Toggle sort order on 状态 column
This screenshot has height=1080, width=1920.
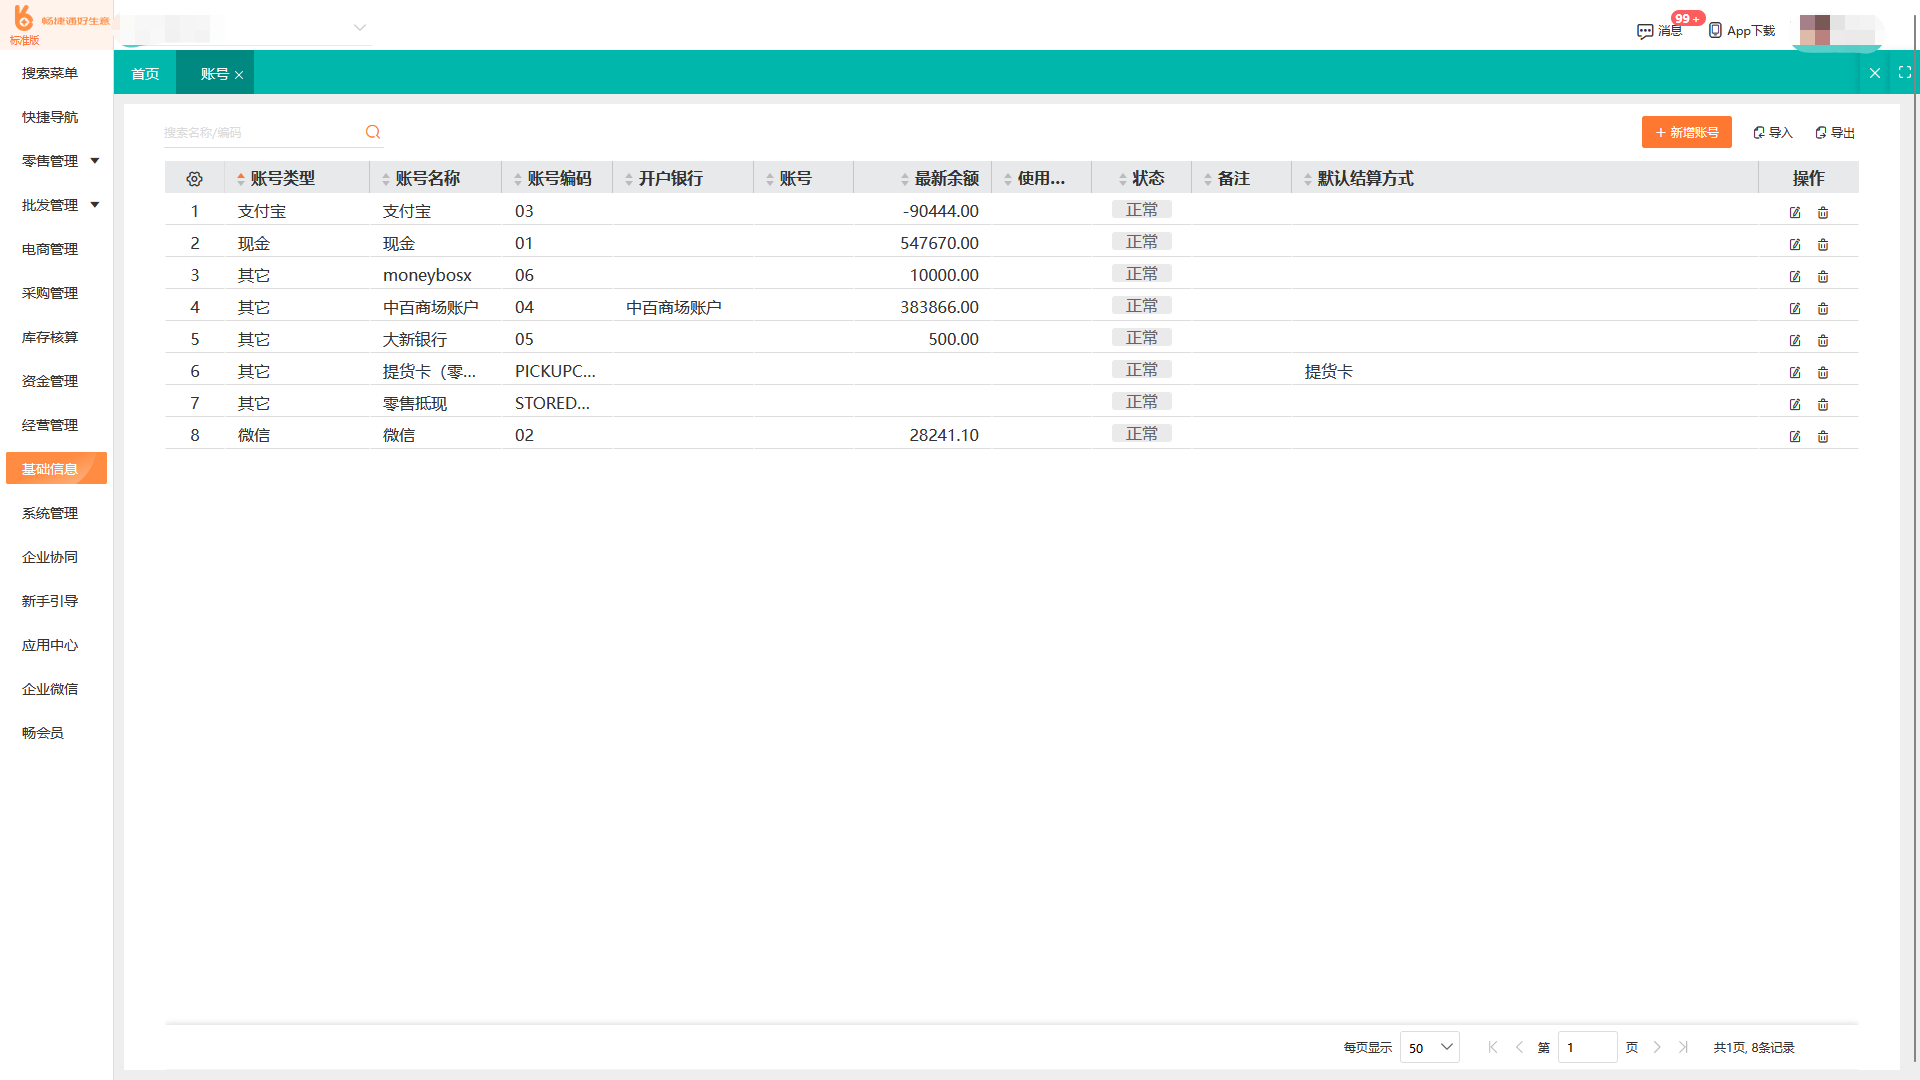pyautogui.click(x=1143, y=178)
